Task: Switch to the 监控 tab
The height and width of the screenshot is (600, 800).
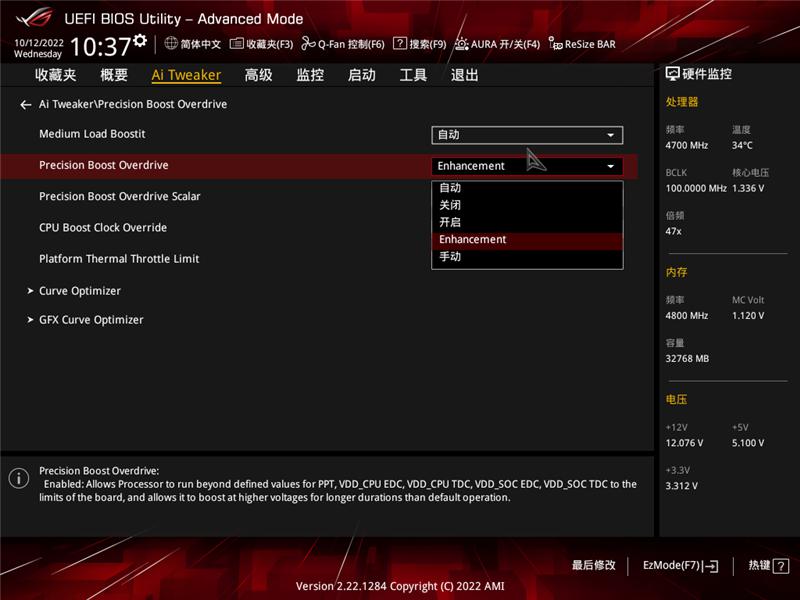Action: 310,75
